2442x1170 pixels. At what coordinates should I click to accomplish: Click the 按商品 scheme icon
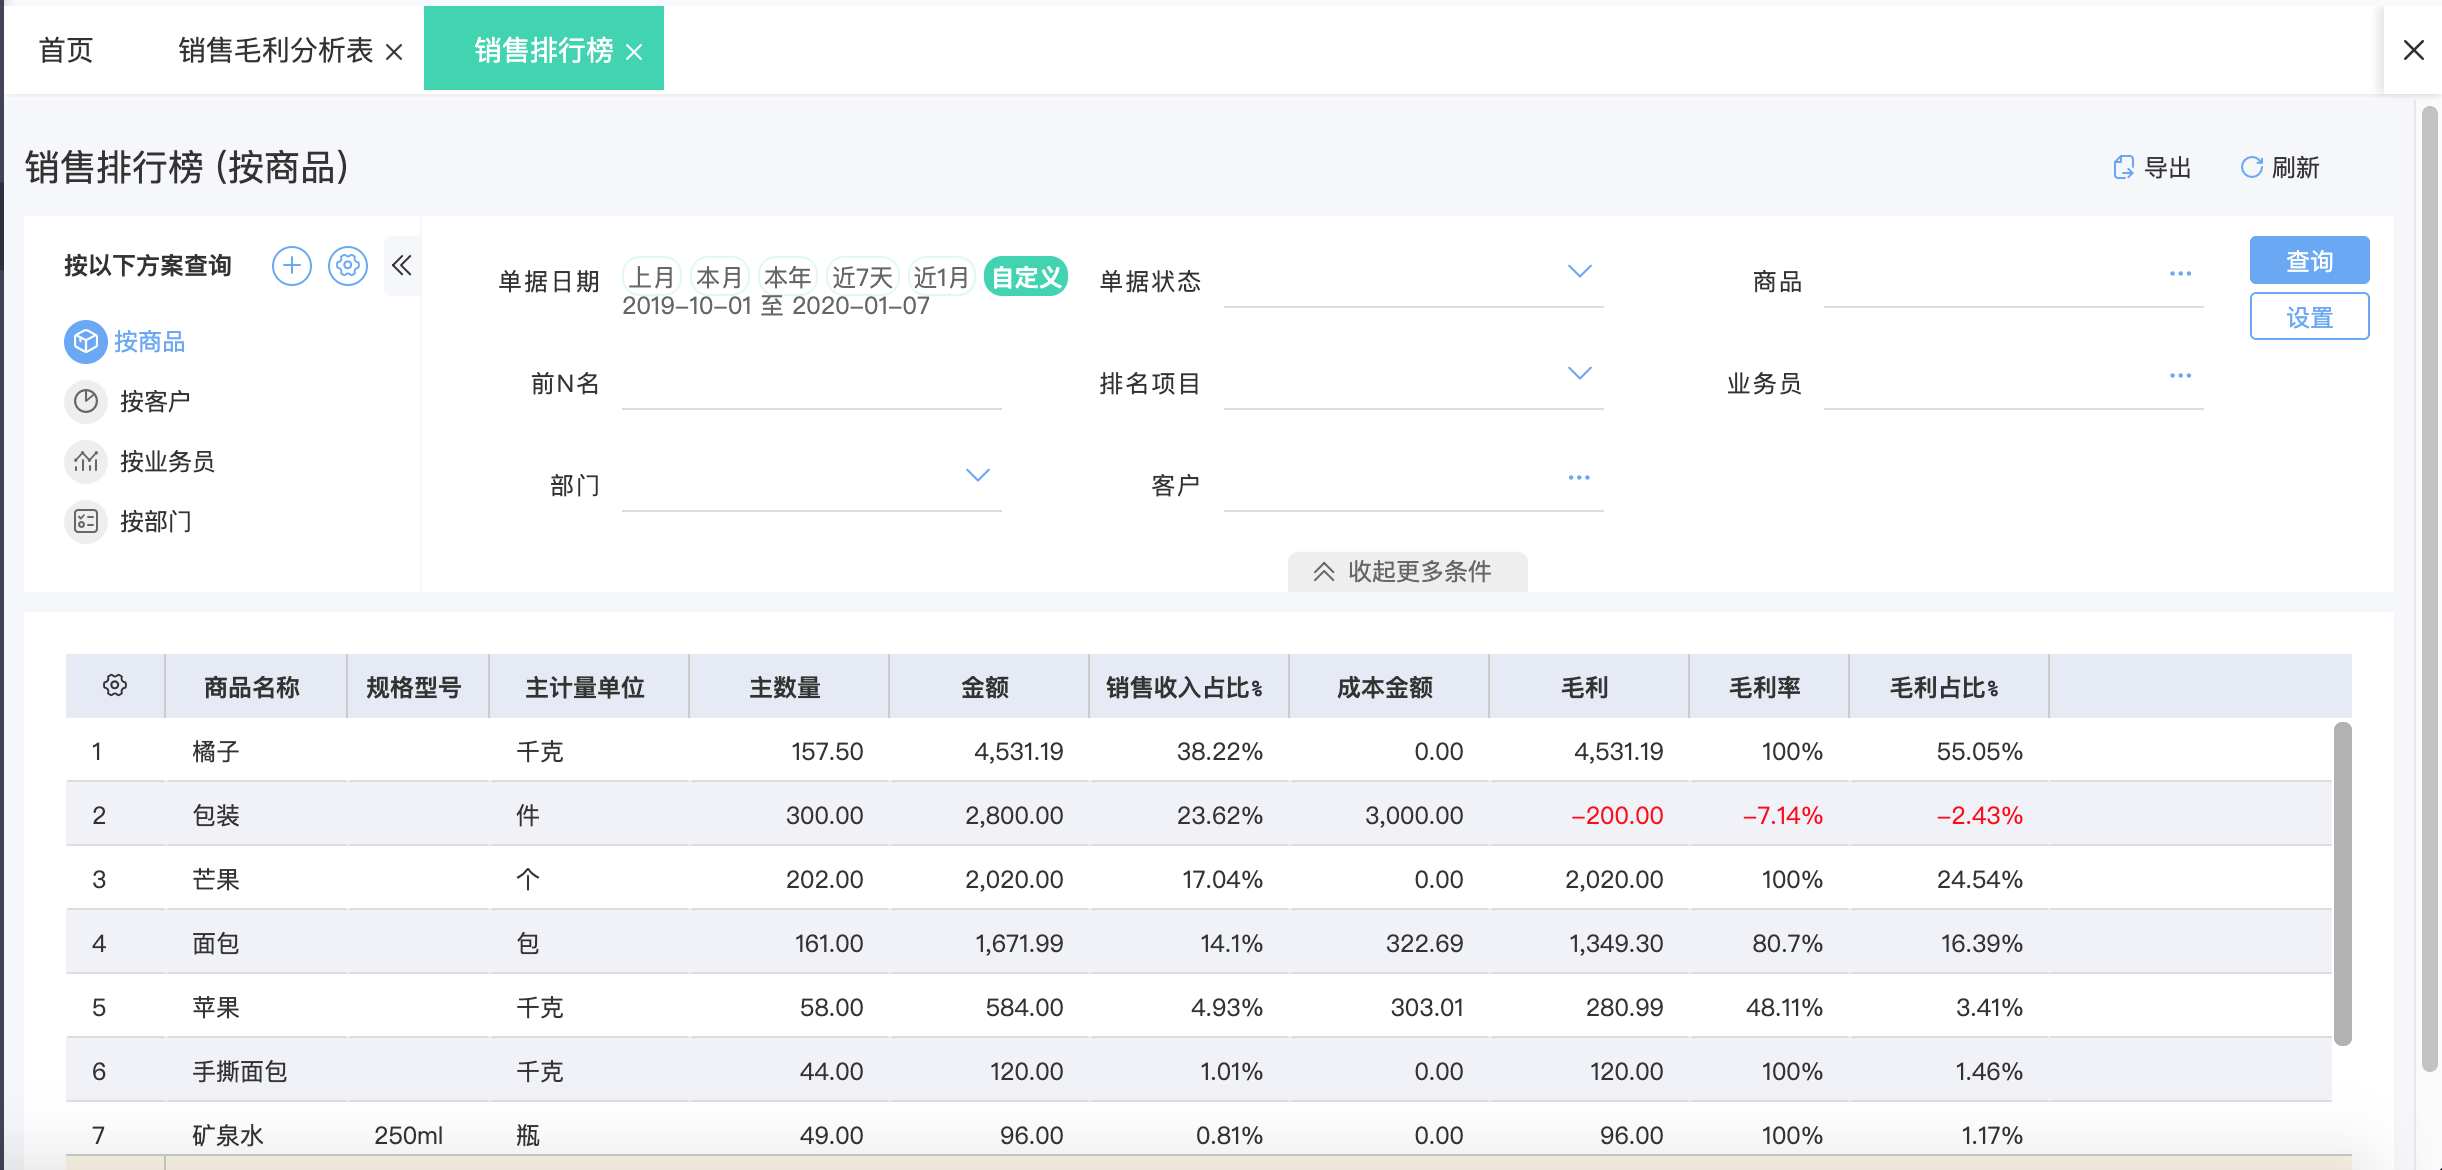(x=84, y=341)
